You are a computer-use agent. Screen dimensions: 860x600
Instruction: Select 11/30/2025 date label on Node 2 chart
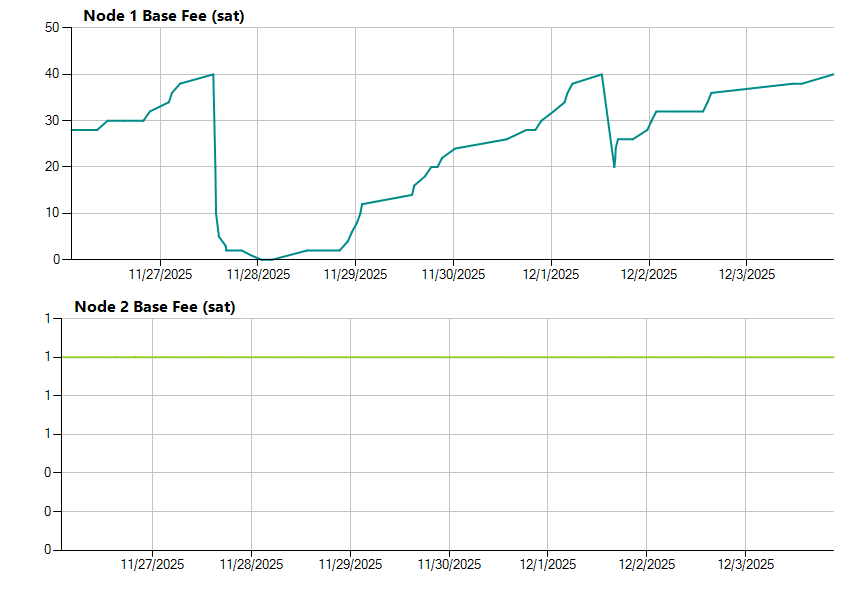point(448,565)
